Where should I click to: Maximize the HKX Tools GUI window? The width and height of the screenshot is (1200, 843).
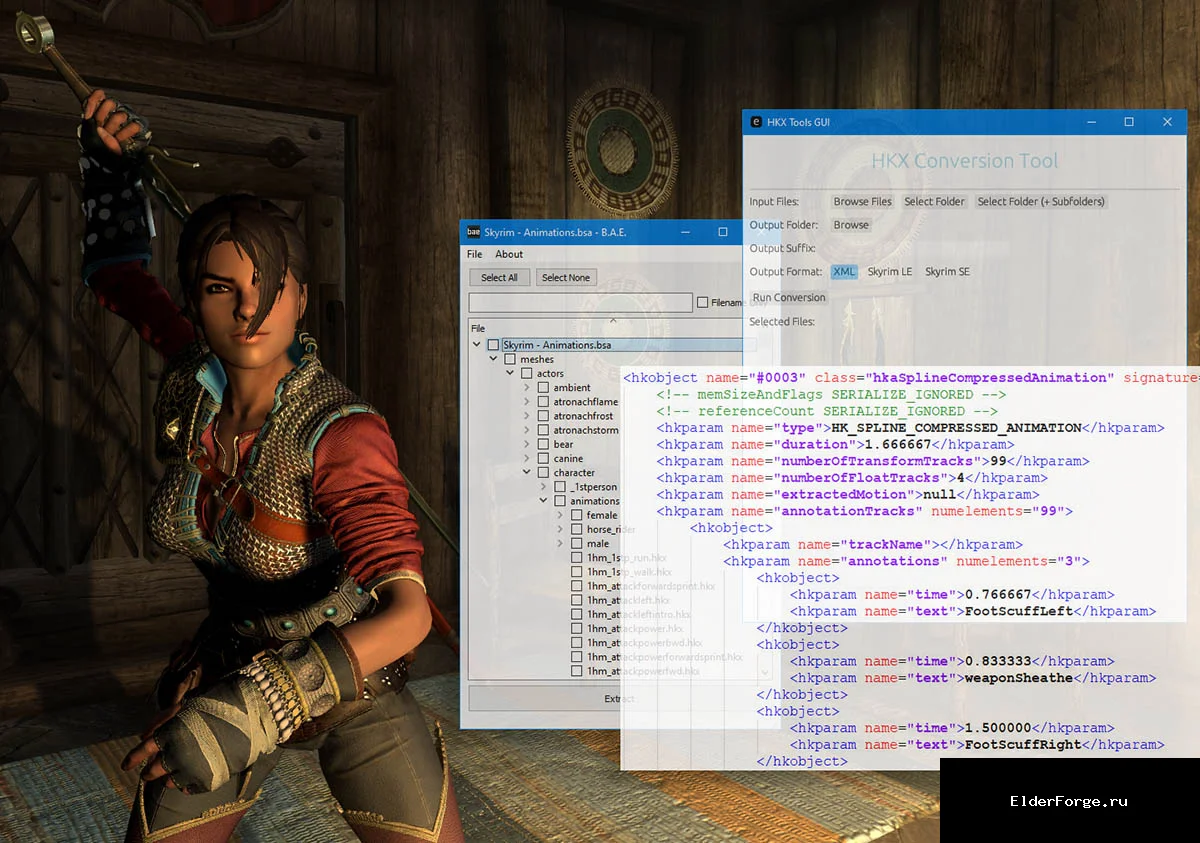[x=1129, y=122]
